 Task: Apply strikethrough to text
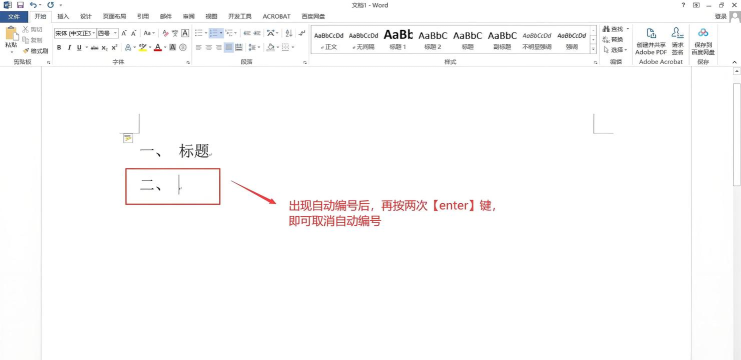pyautogui.click(x=95, y=48)
